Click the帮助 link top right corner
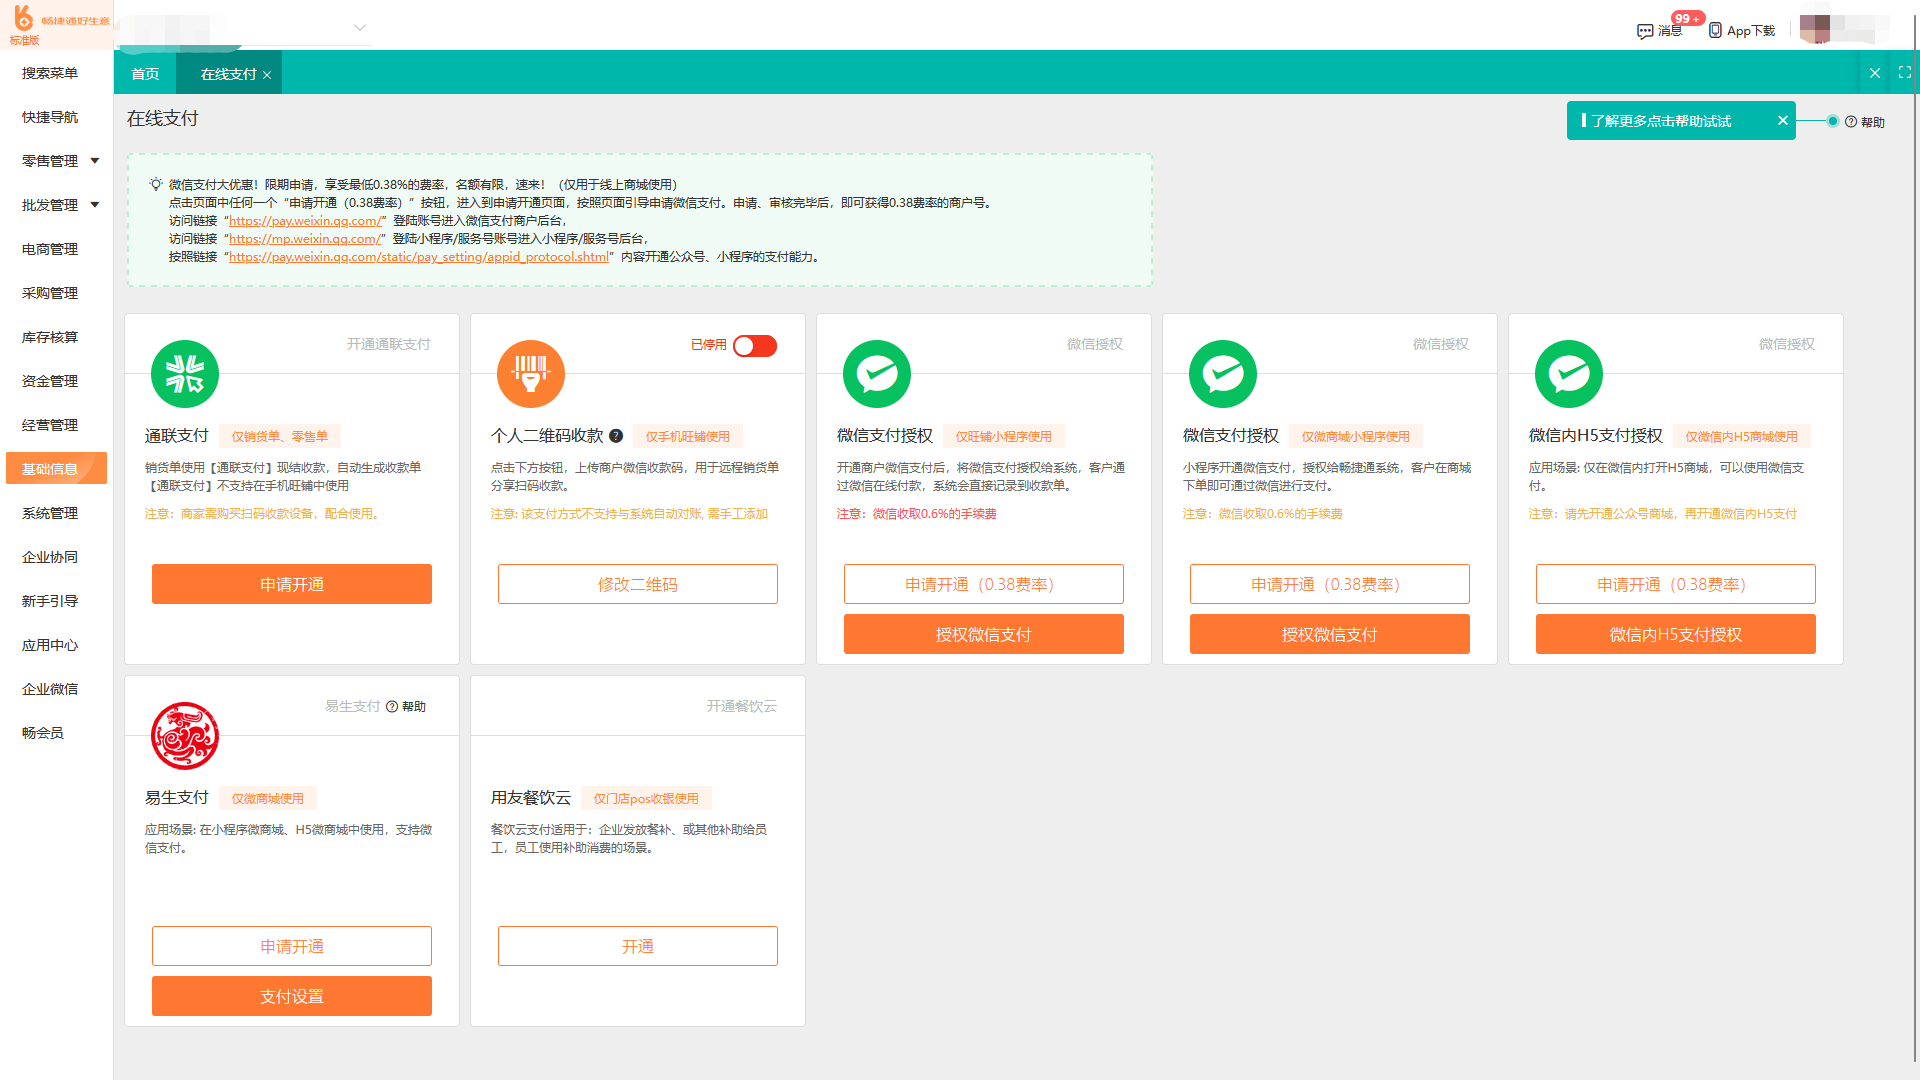 point(1870,121)
